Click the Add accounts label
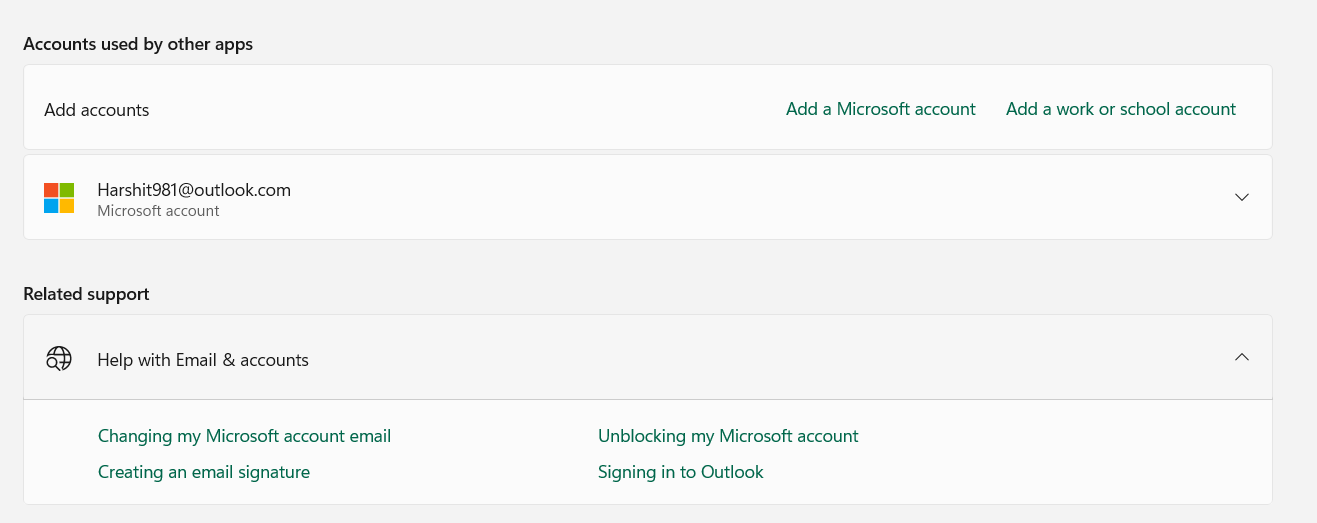Image resolution: width=1317 pixels, height=523 pixels. point(97,110)
